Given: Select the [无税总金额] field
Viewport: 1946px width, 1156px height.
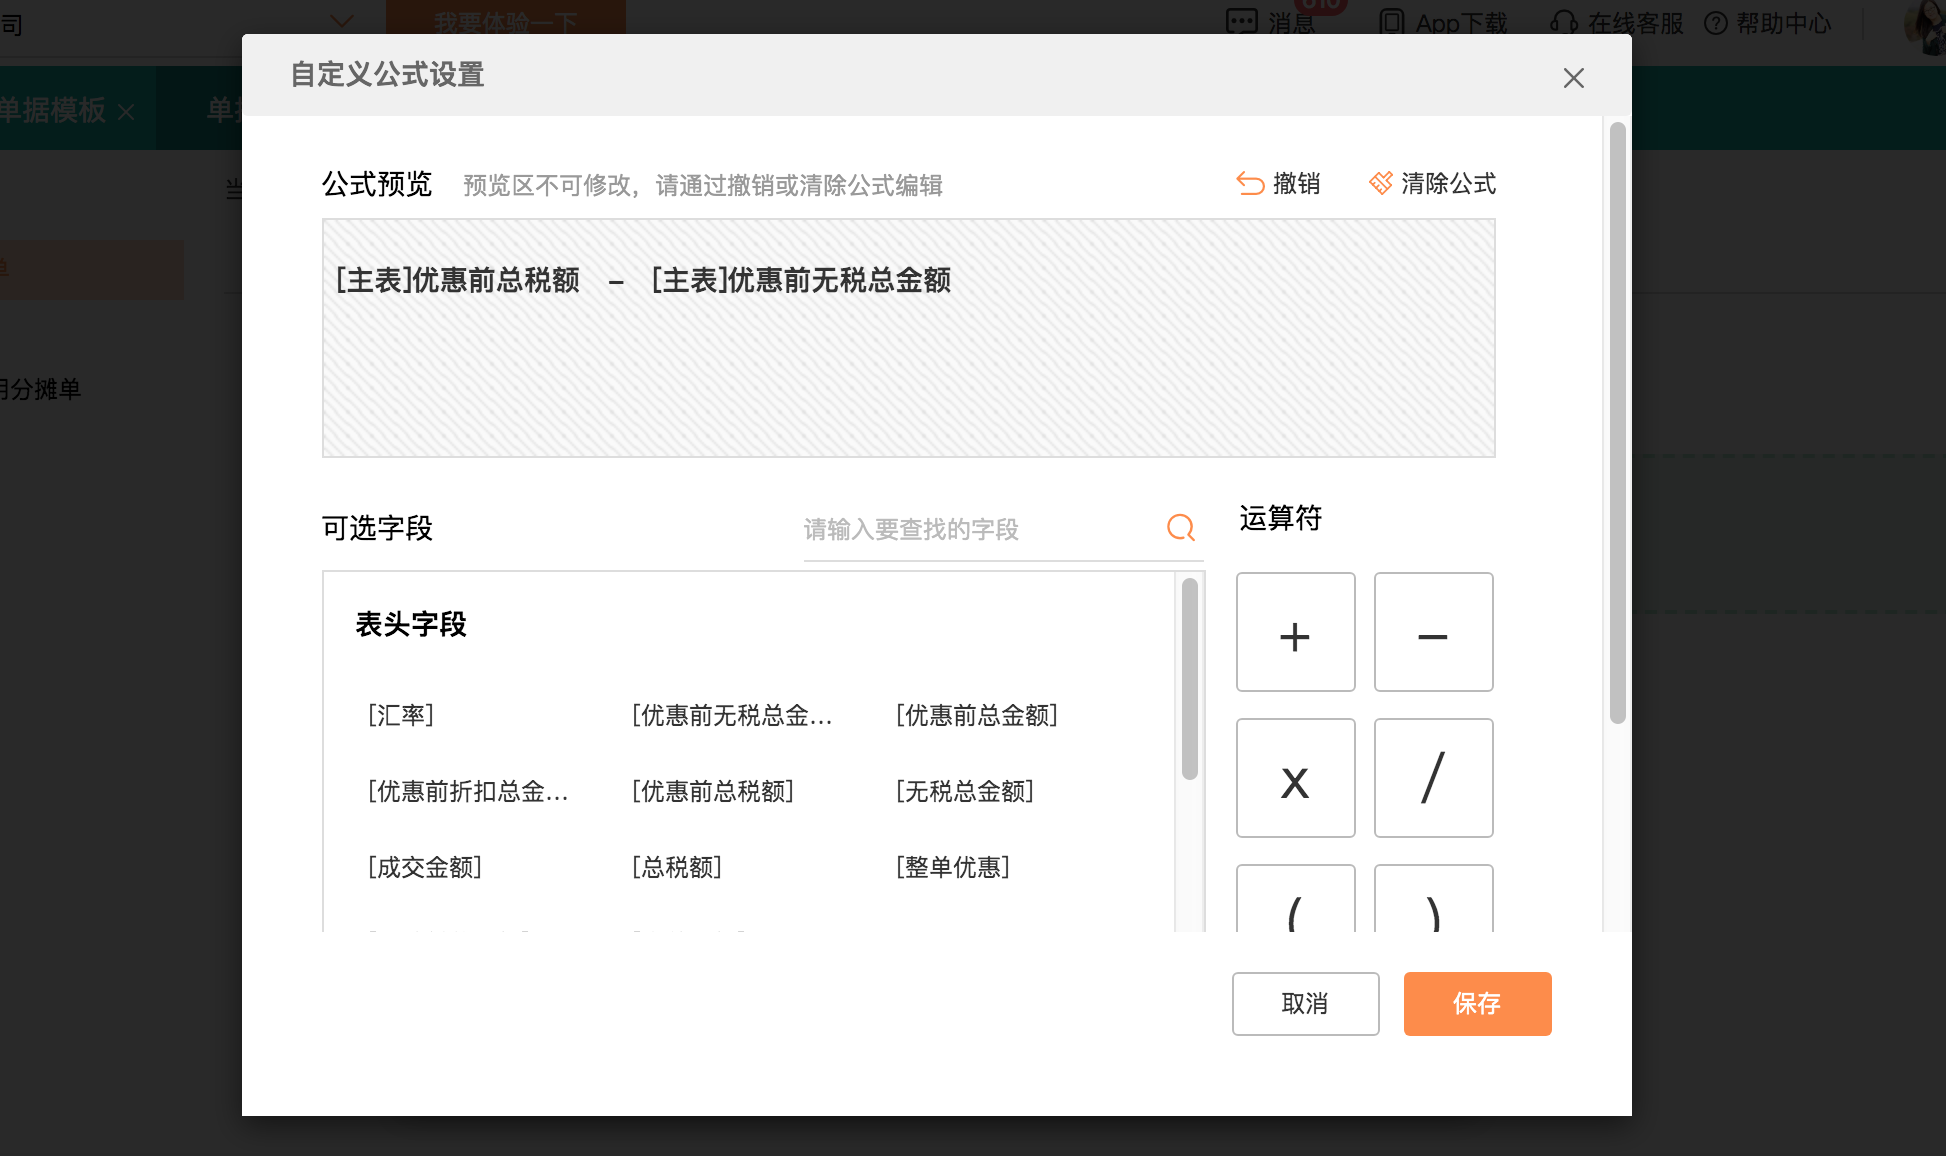Looking at the screenshot, I should (963, 790).
